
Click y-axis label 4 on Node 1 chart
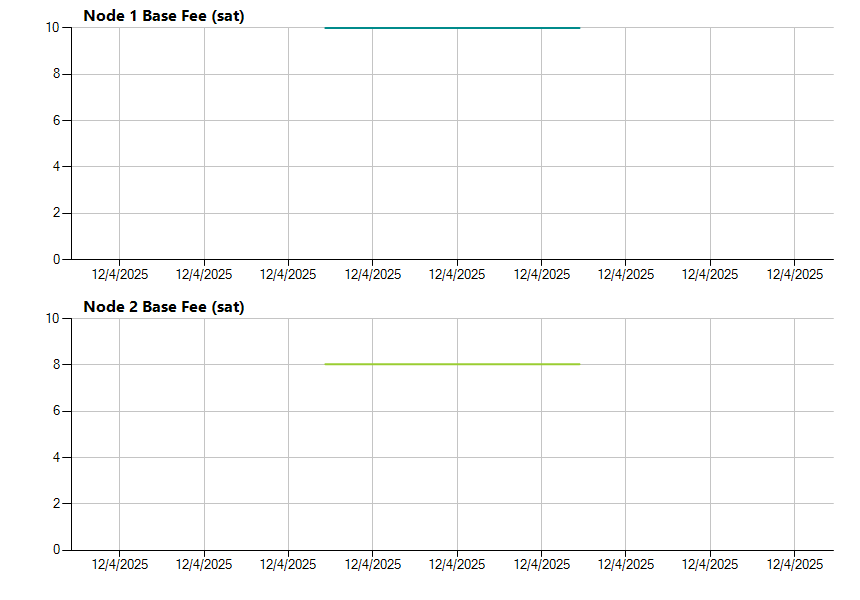(x=57, y=166)
